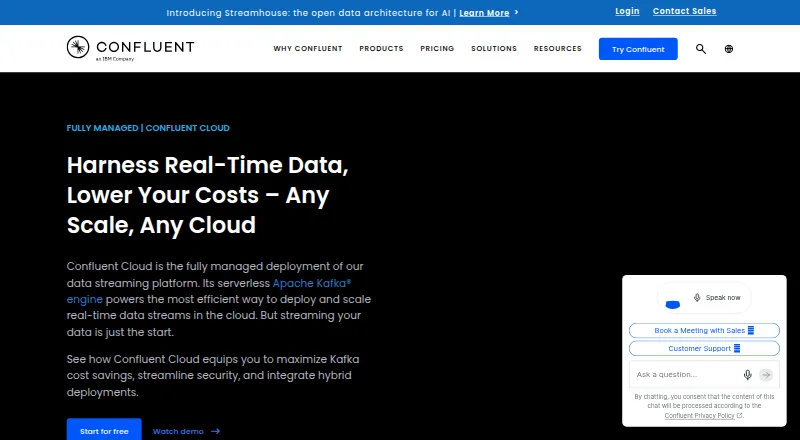Open the Confluent Privacy Policy link

(699, 415)
